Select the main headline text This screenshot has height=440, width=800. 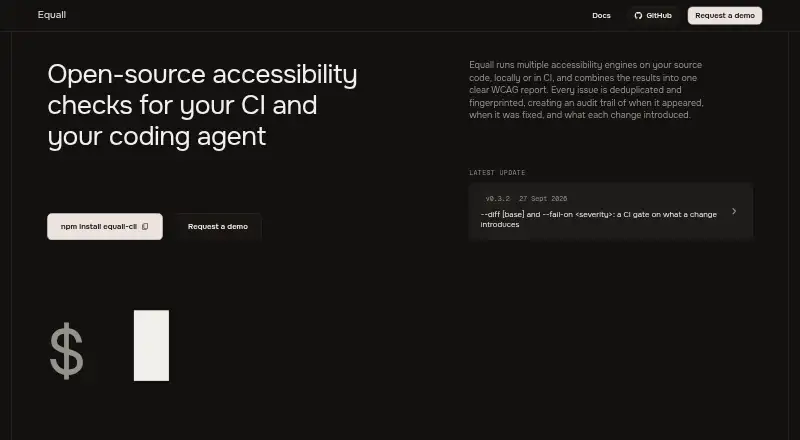tap(203, 105)
